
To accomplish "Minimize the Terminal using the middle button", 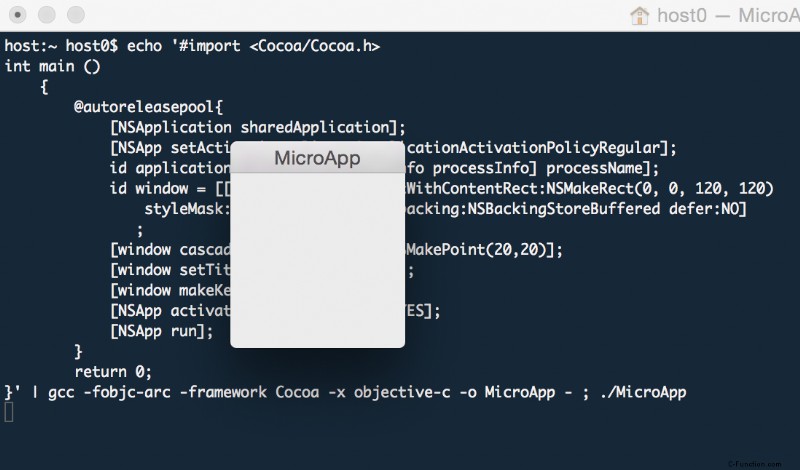I will point(47,15).
